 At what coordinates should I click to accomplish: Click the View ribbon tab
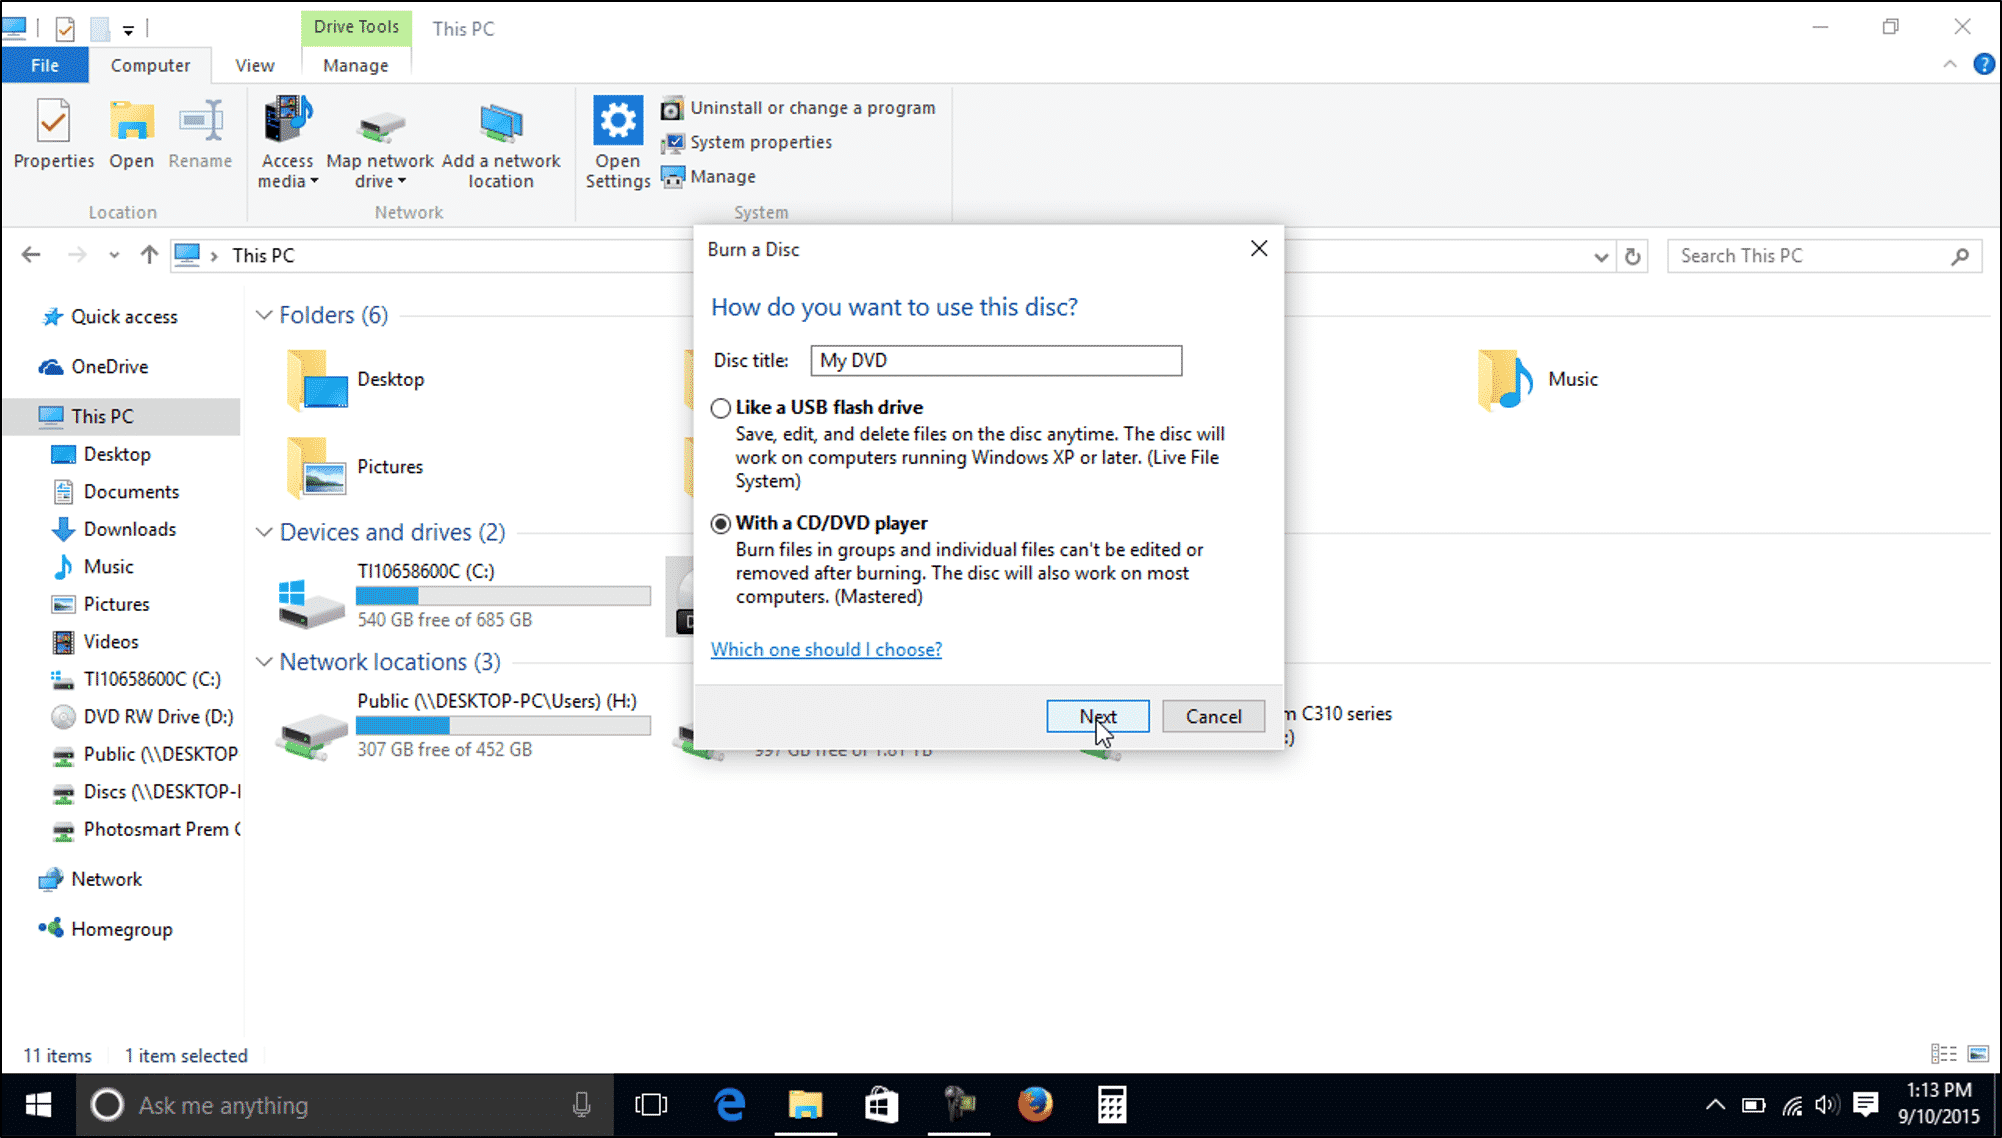pos(254,65)
